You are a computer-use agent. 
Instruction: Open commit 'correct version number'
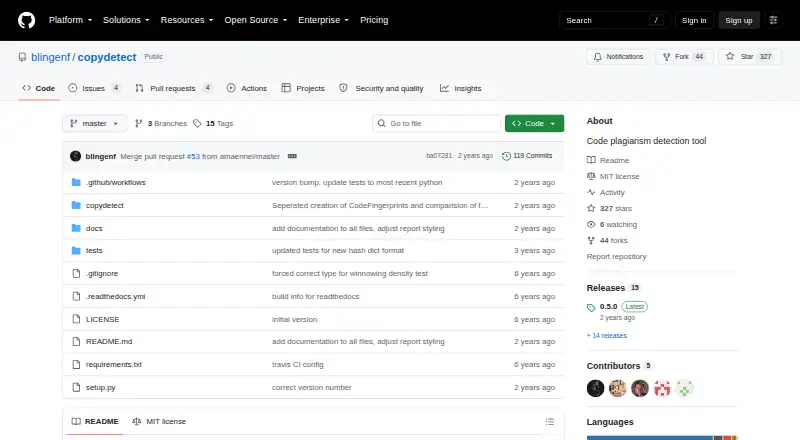[312, 387]
